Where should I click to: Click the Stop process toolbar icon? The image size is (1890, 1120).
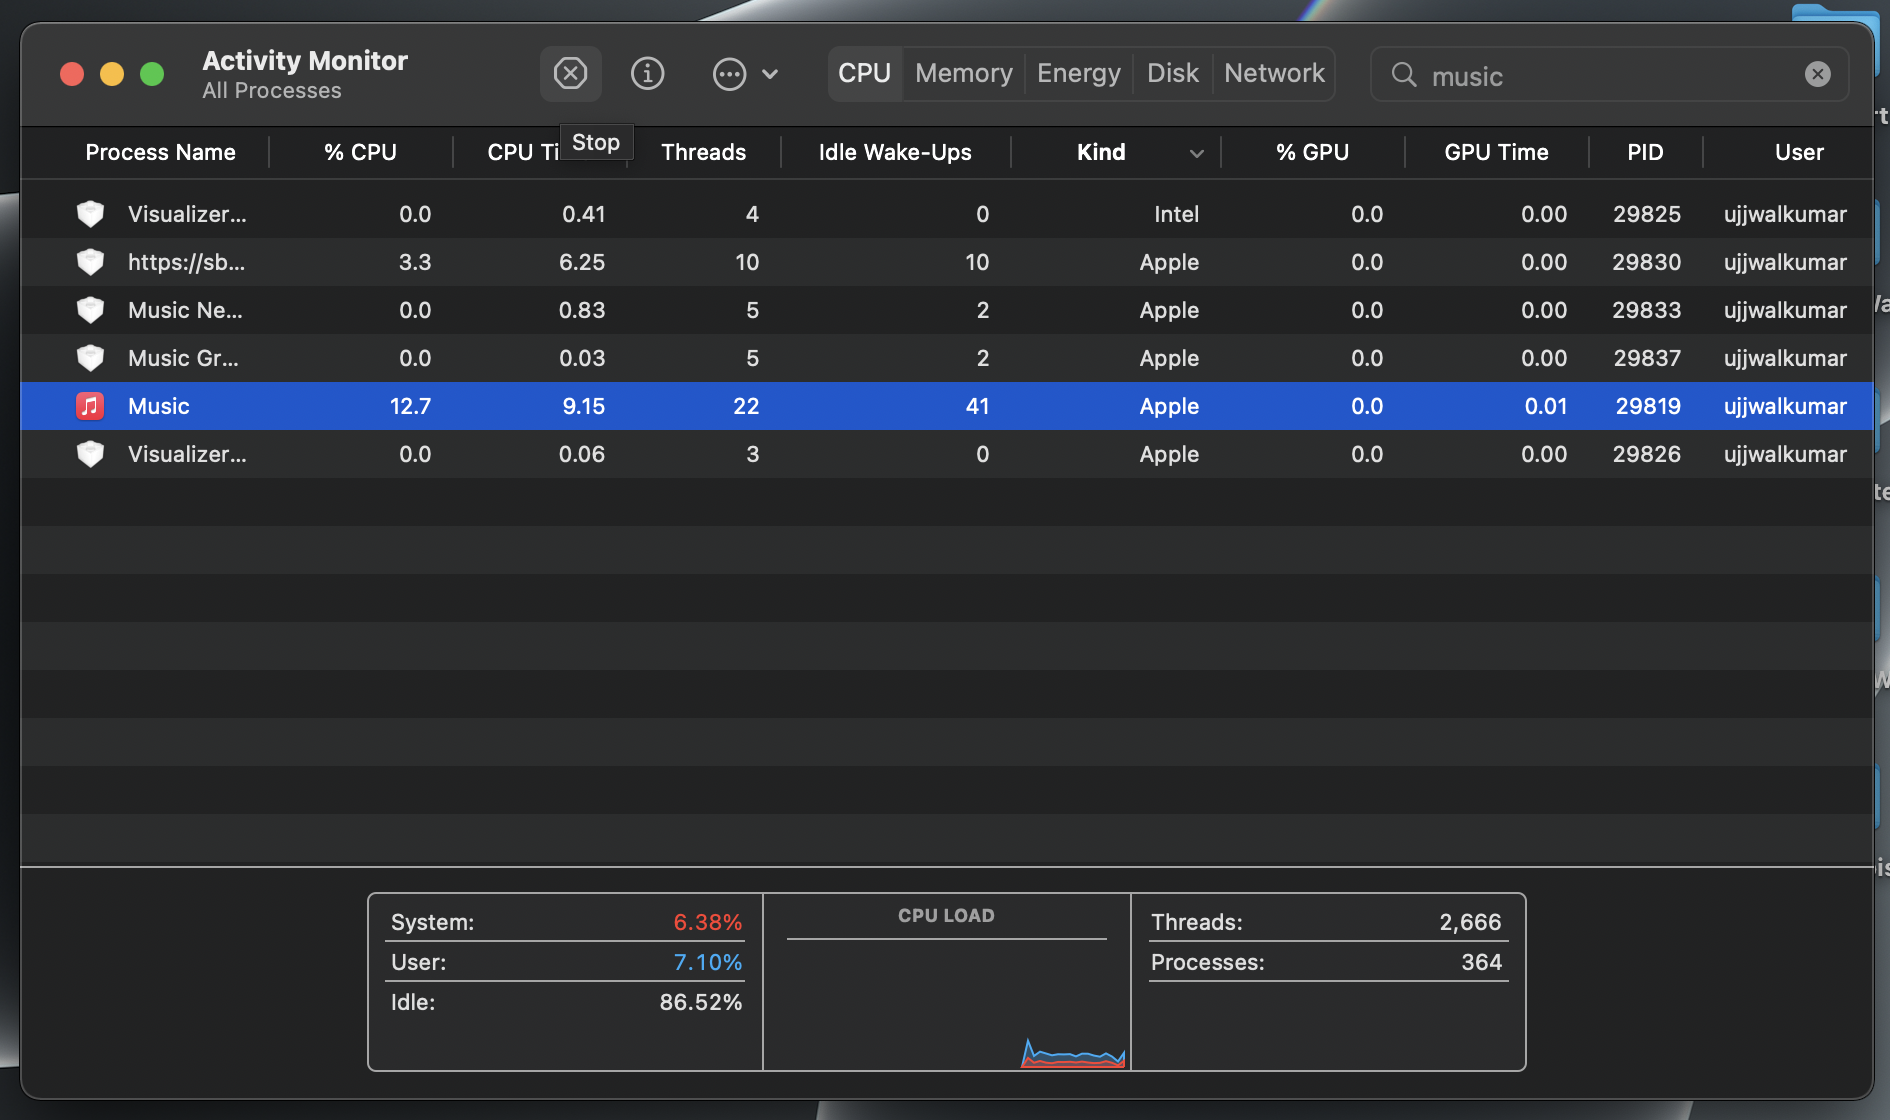coord(570,73)
